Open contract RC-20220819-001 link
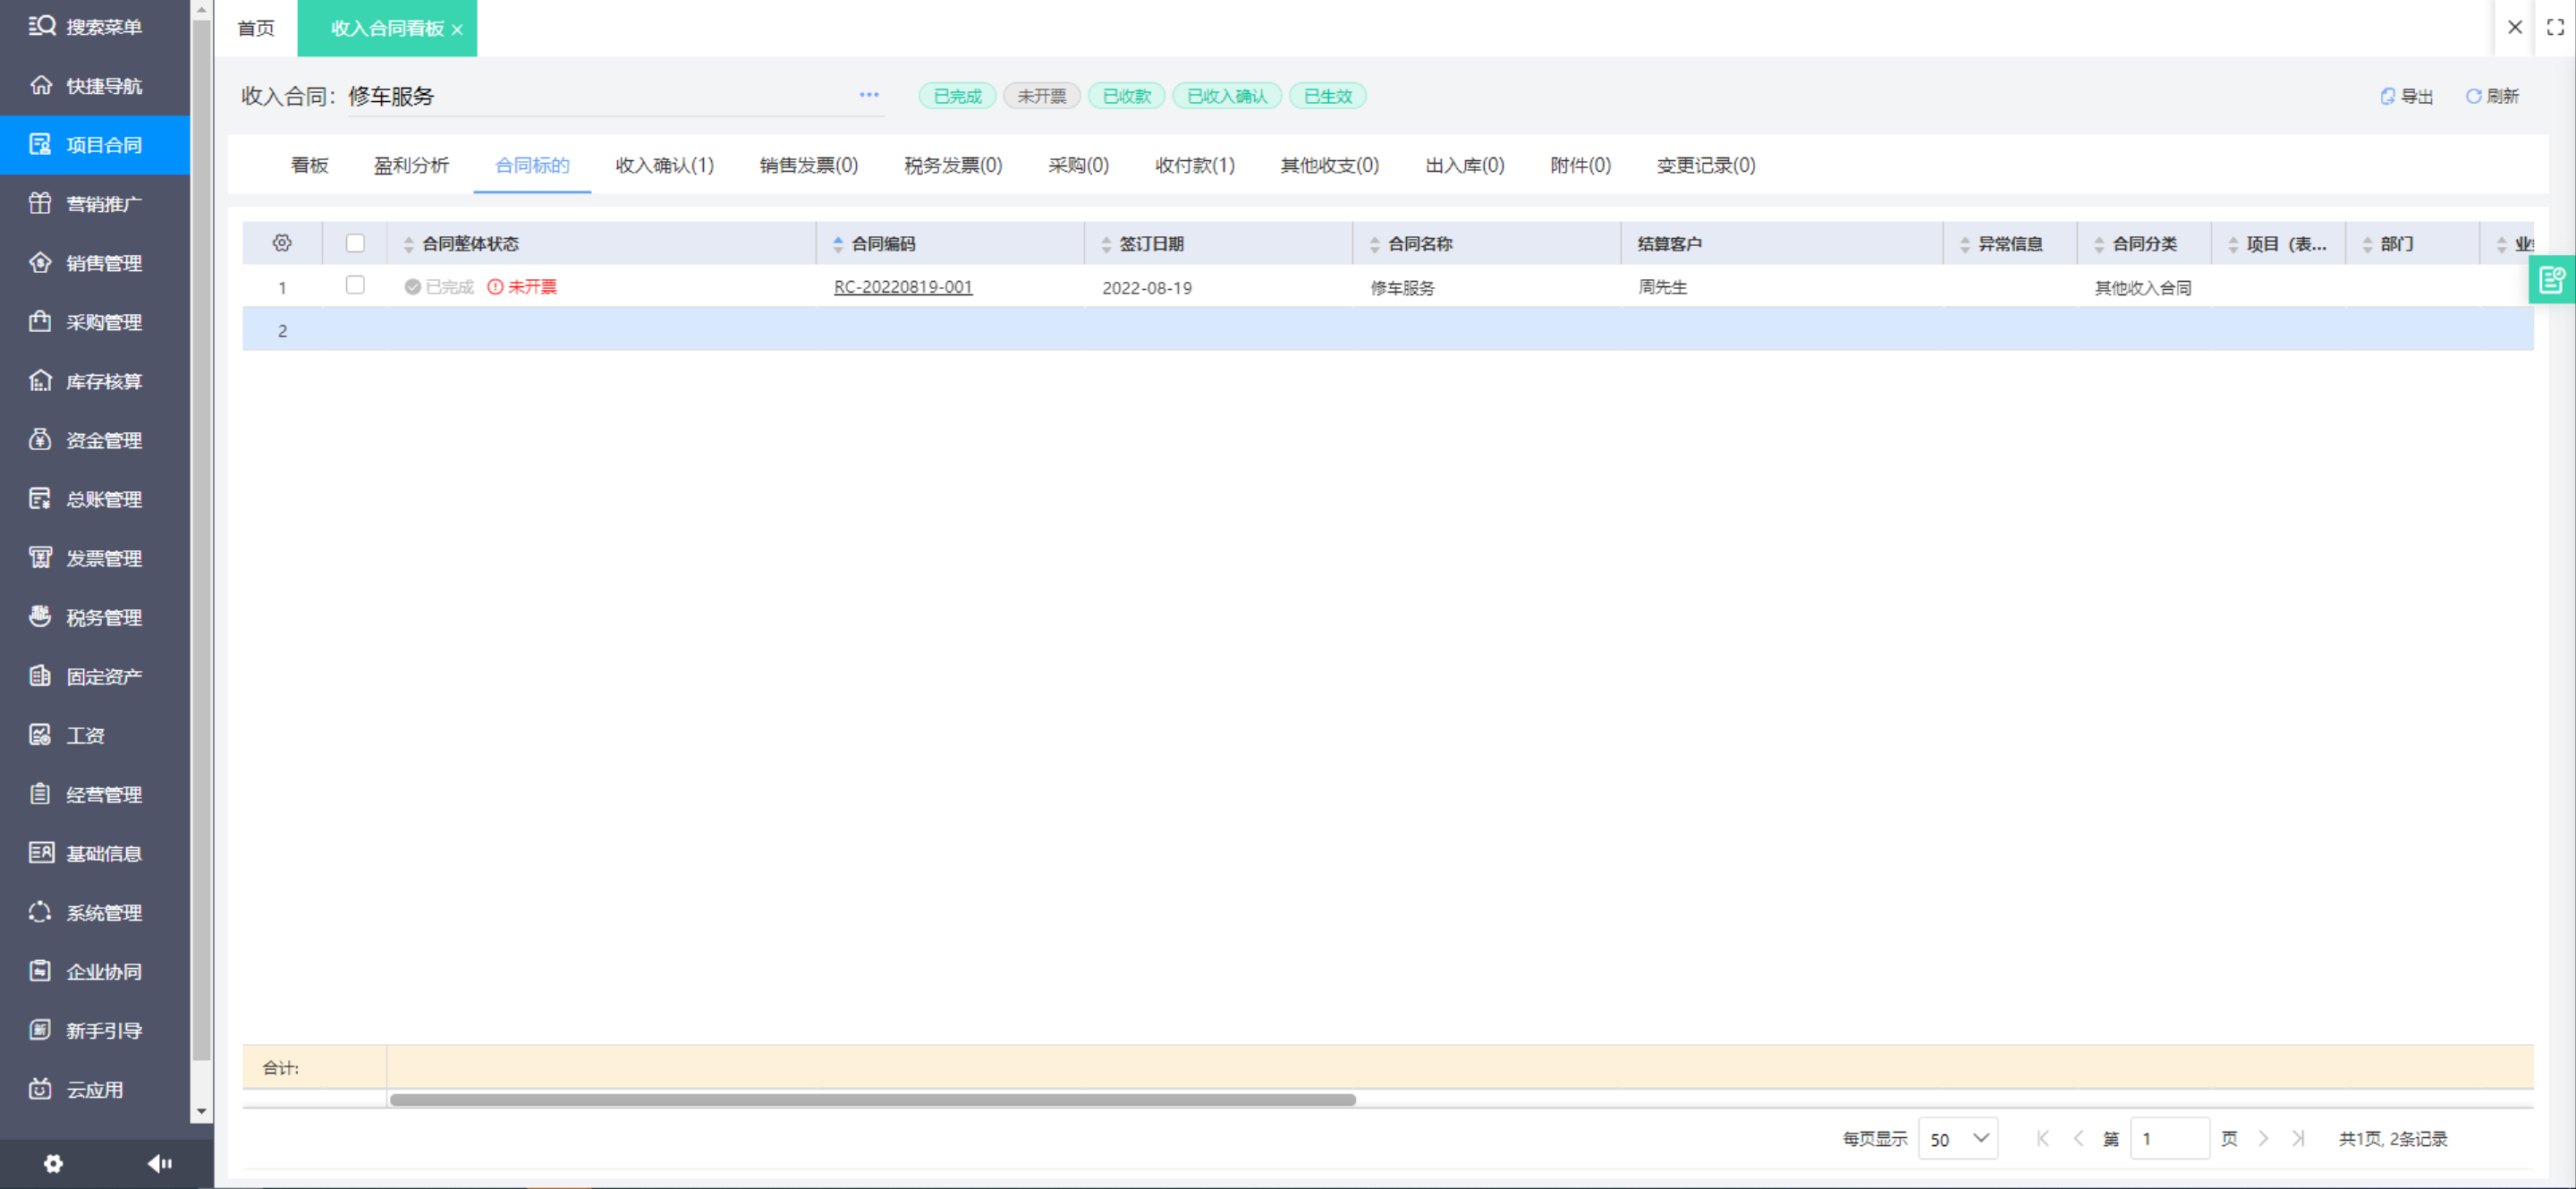The width and height of the screenshot is (2576, 1189). click(902, 285)
